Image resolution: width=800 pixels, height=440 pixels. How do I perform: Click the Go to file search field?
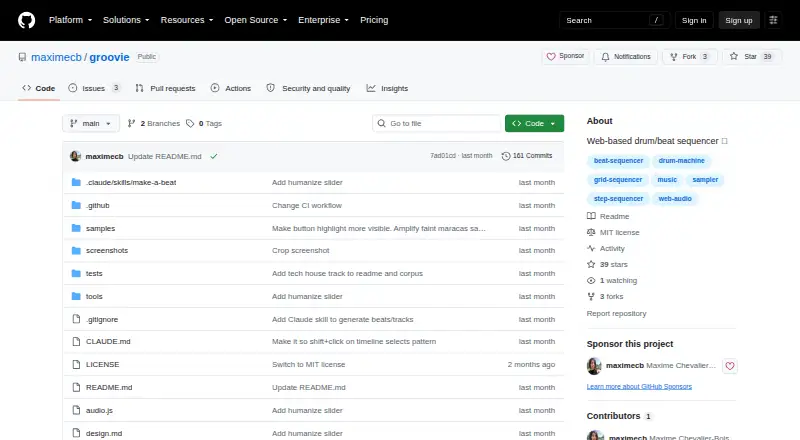[x=437, y=124]
